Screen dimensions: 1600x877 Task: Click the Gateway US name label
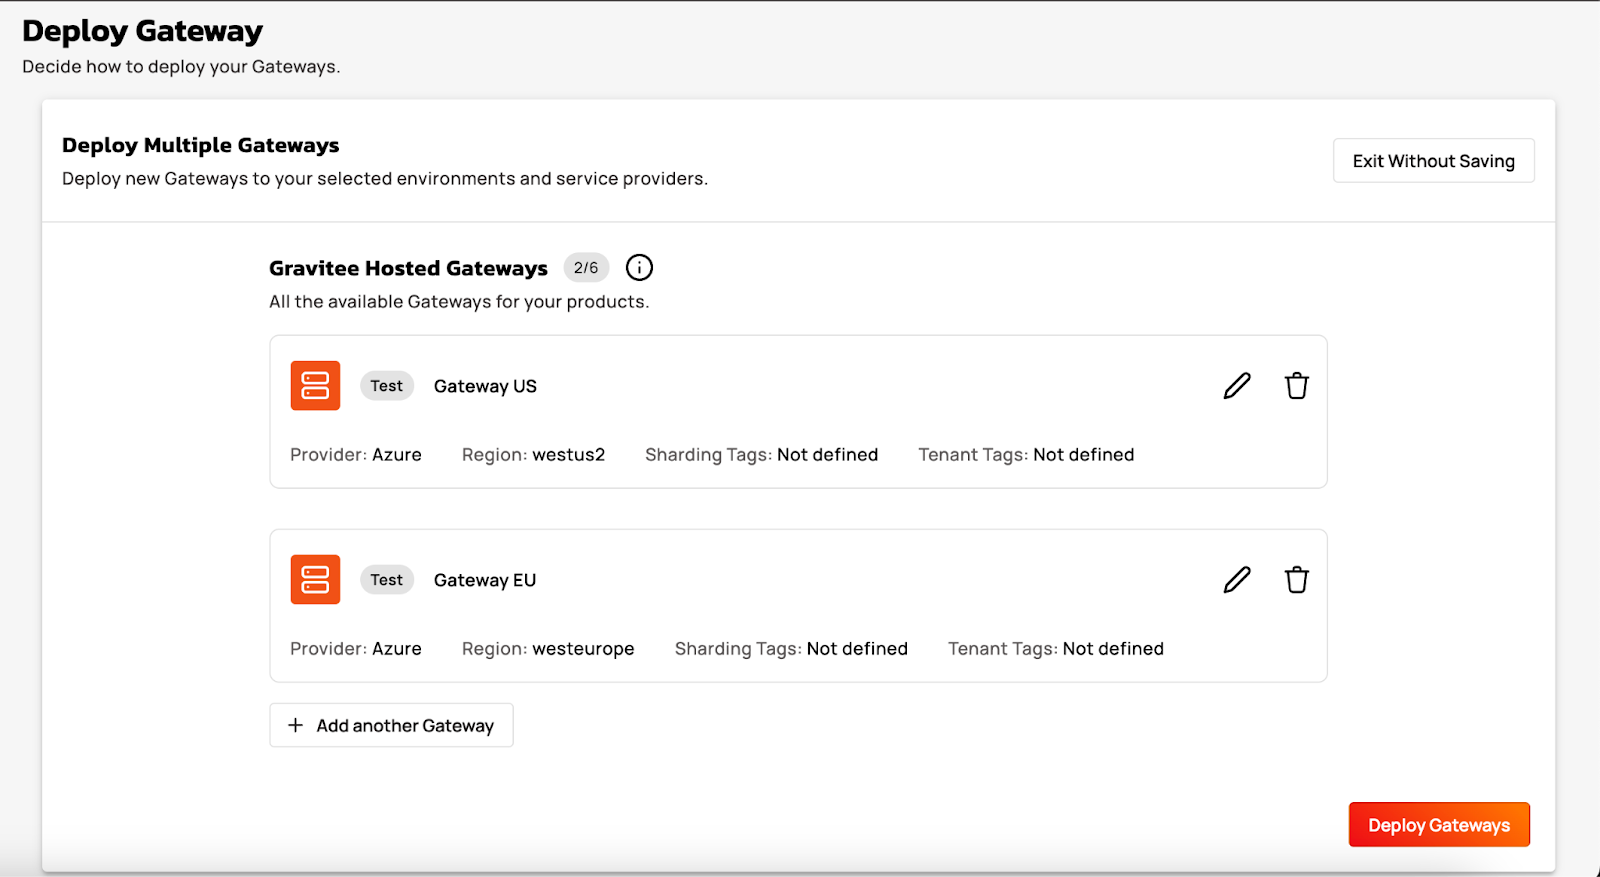point(485,386)
